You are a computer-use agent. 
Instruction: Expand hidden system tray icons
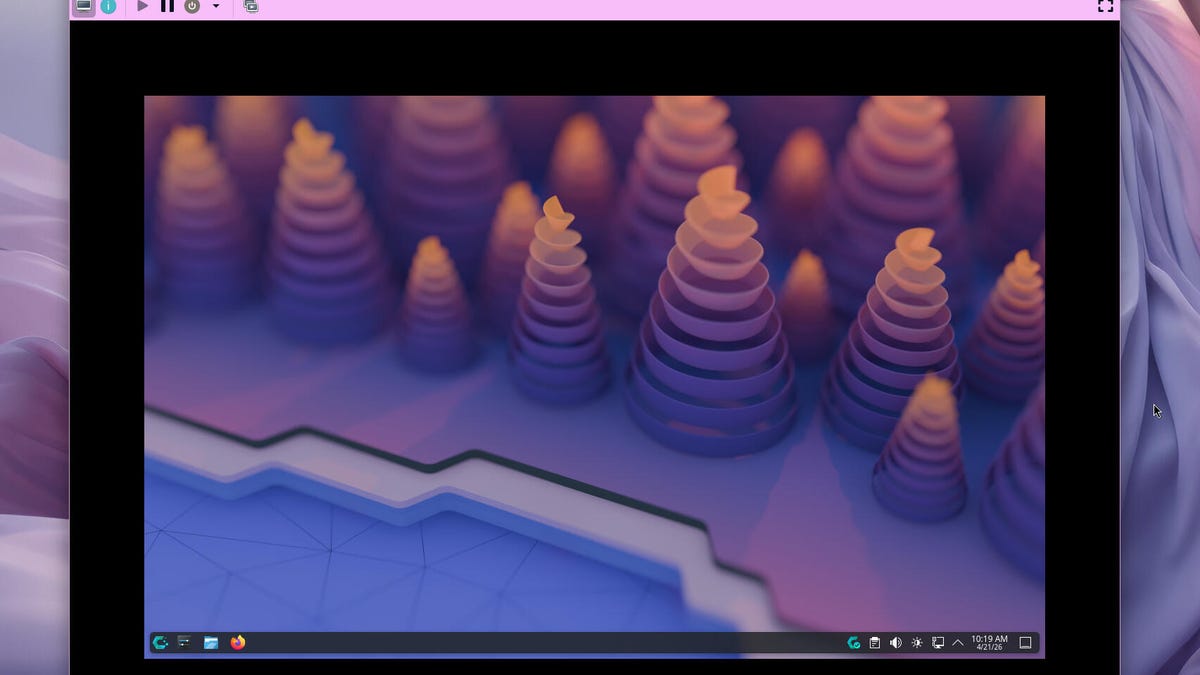click(x=958, y=643)
